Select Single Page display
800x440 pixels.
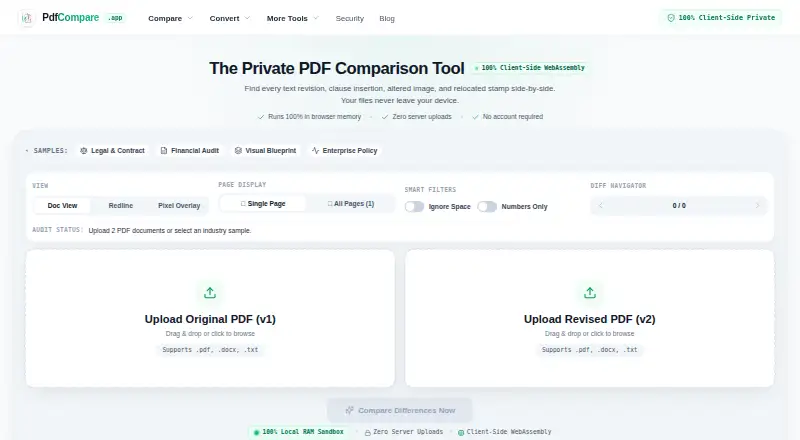click(263, 204)
